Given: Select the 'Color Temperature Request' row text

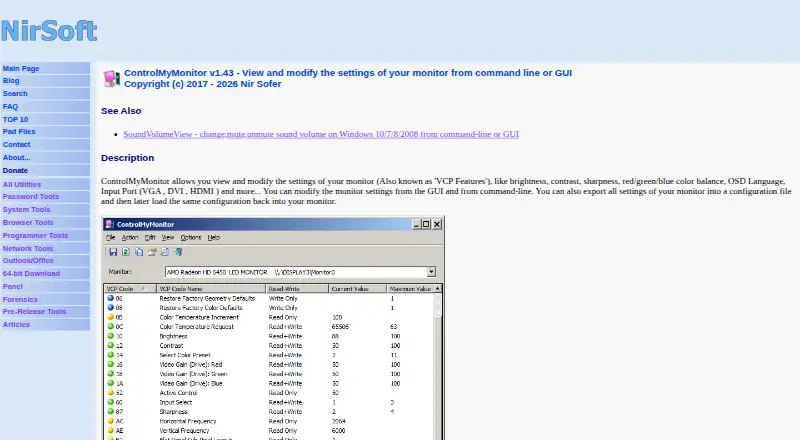Looking at the screenshot, I should point(196,326).
